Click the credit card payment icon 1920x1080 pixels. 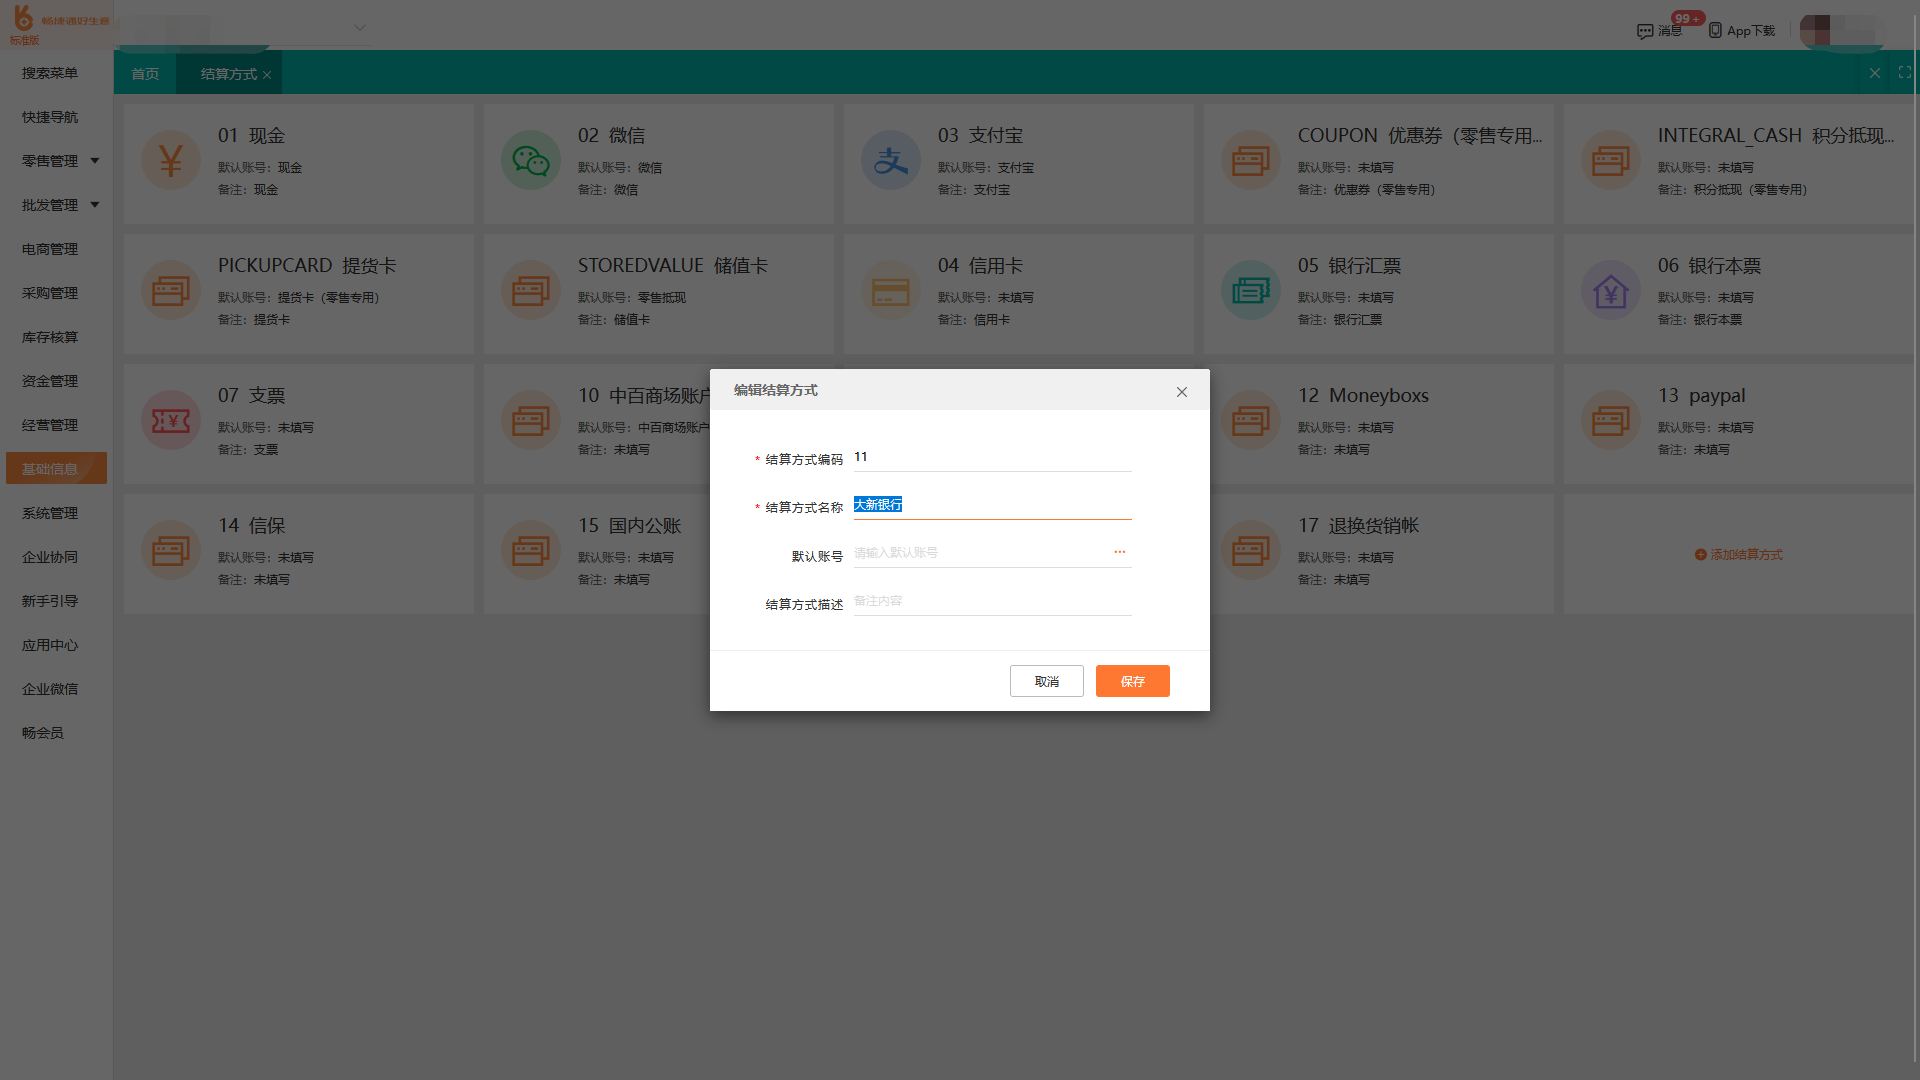(891, 289)
